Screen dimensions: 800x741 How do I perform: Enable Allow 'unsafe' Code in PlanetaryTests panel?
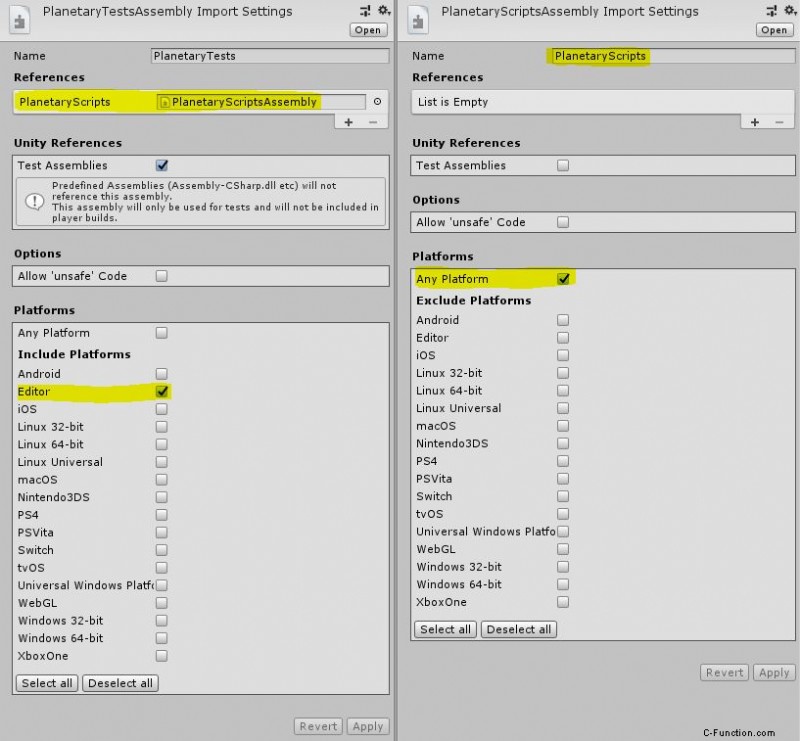[x=162, y=275]
